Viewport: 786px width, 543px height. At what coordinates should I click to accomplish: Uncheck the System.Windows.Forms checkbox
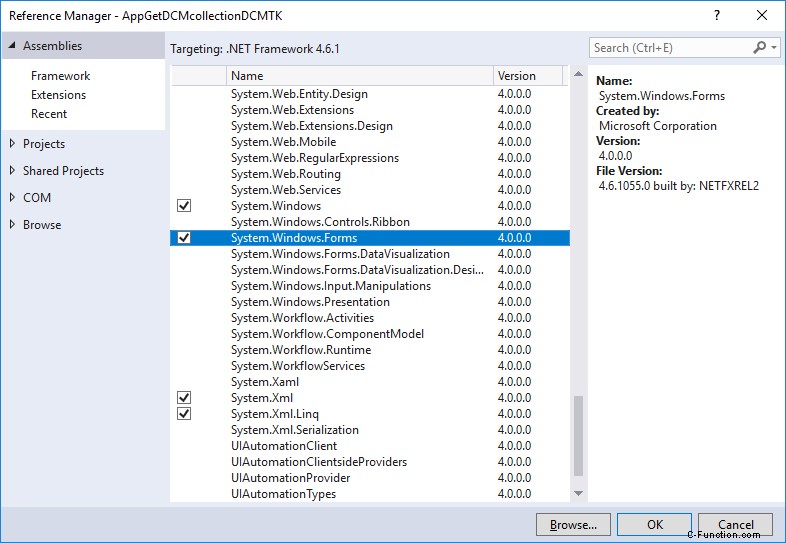pyautogui.click(x=184, y=238)
